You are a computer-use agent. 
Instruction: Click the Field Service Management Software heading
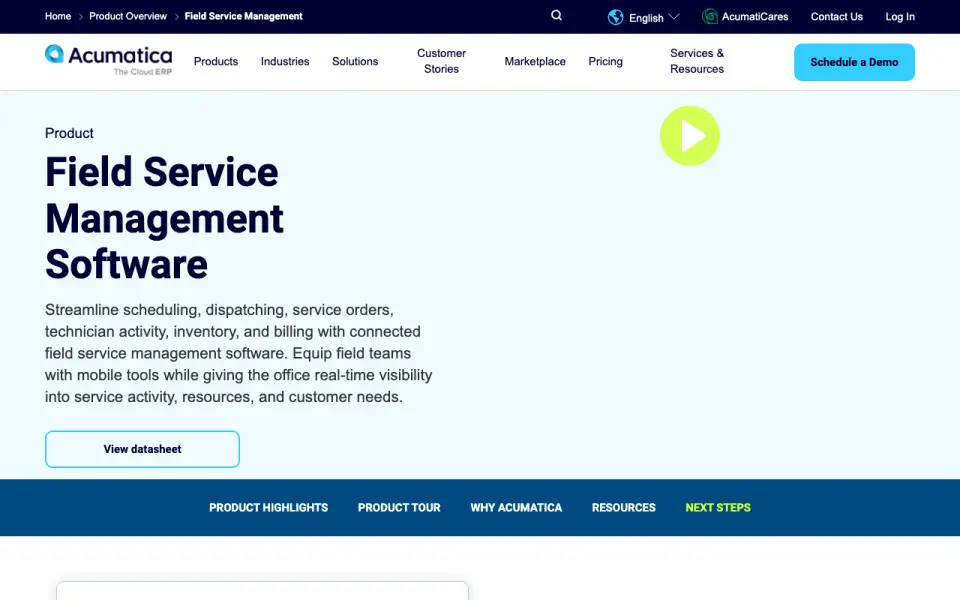[164, 217]
